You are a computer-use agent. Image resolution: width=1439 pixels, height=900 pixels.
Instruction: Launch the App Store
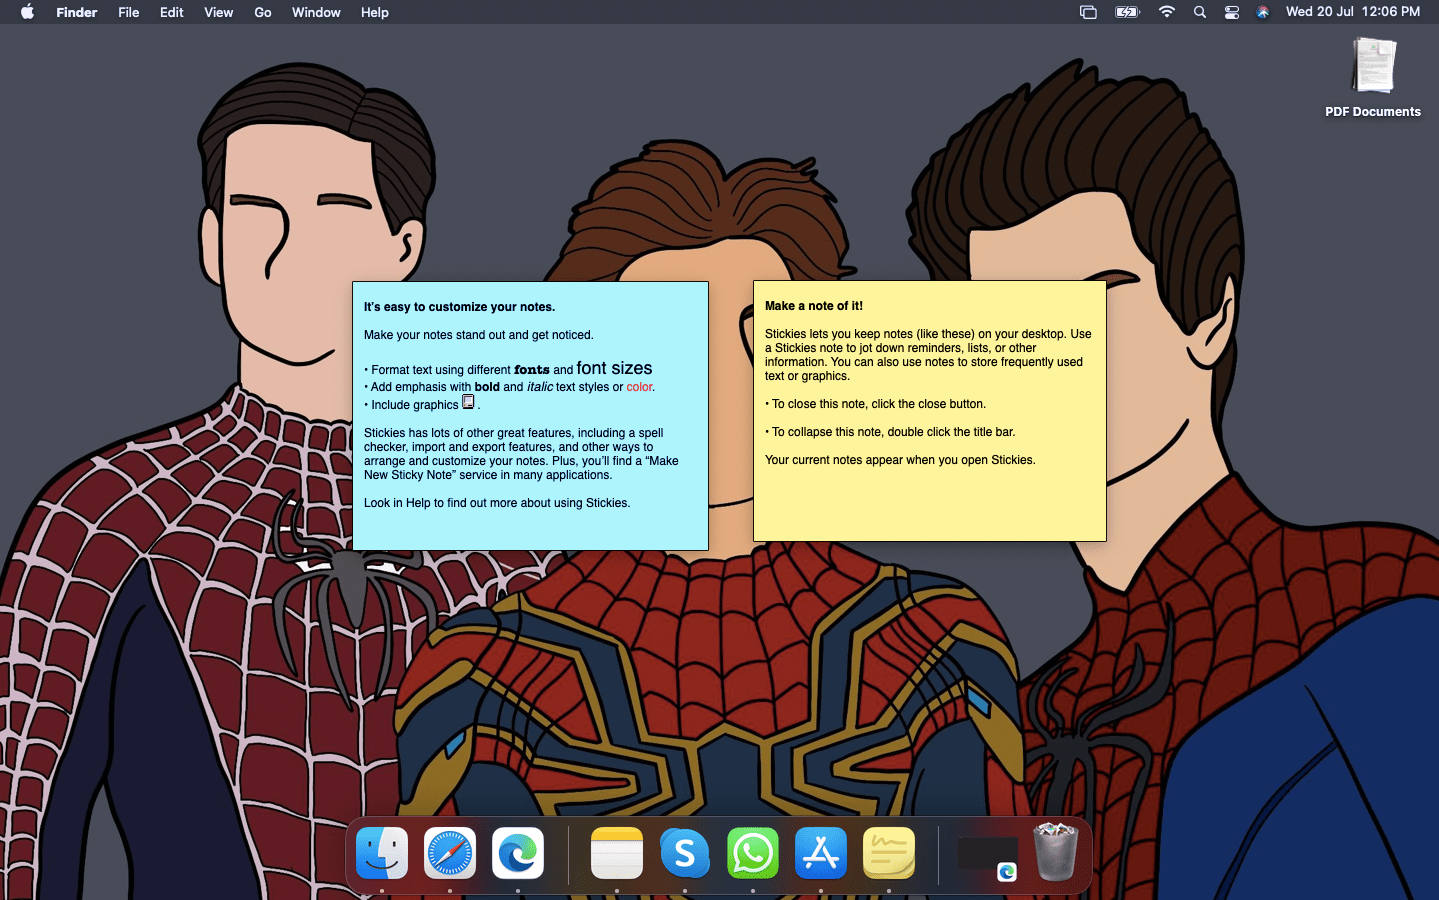[x=820, y=853]
